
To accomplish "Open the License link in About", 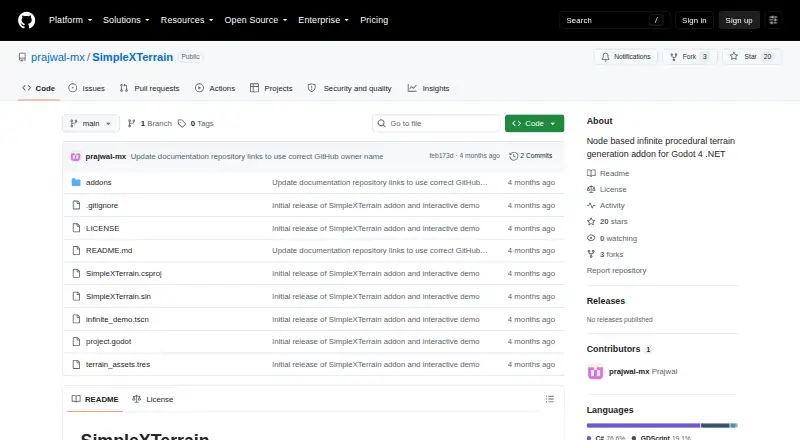I will pyautogui.click(x=607, y=189).
